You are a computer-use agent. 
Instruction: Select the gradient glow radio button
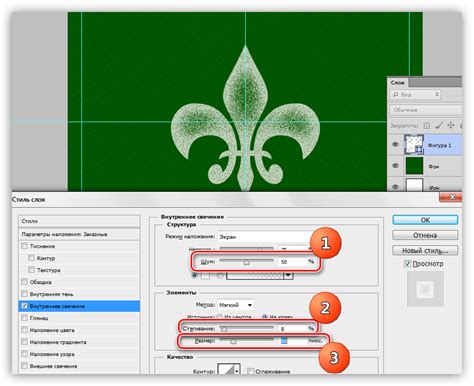[x=220, y=276]
